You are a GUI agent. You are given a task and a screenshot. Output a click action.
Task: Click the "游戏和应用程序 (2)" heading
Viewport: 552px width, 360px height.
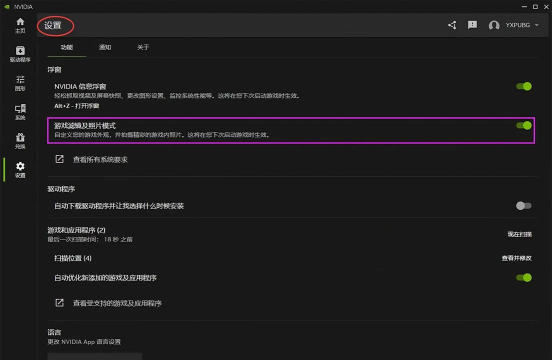tap(76, 230)
